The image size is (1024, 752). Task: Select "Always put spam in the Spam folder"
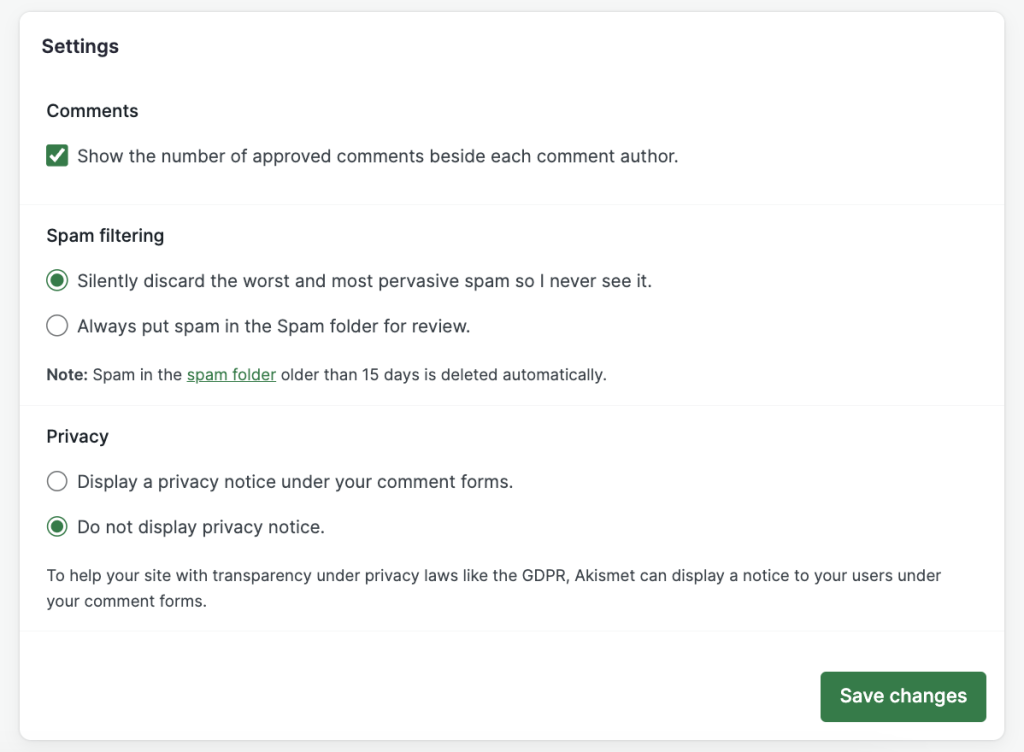[57, 325]
